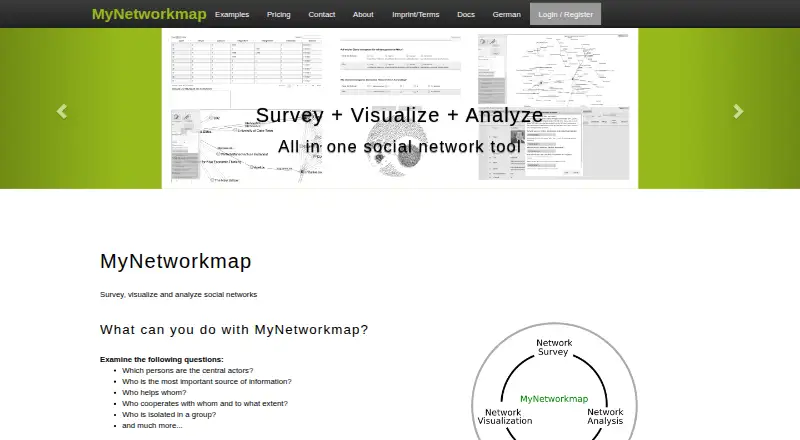Select the About nav item
The height and width of the screenshot is (440, 800).
click(x=363, y=14)
